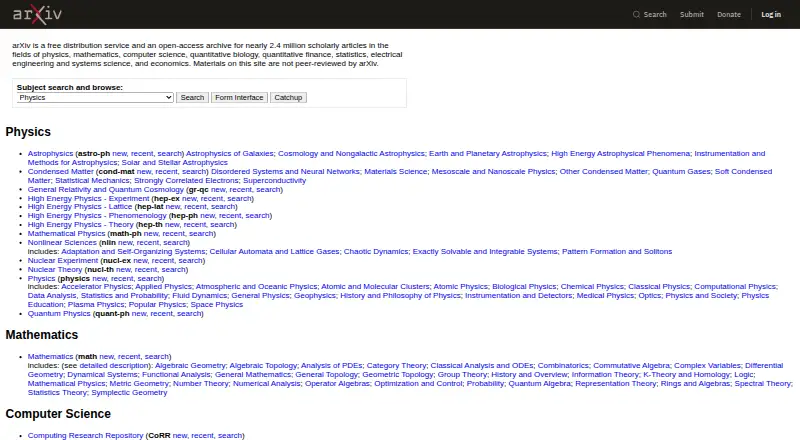The height and width of the screenshot is (440, 800).
Task: Click the Catchup button
Action: [288, 97]
